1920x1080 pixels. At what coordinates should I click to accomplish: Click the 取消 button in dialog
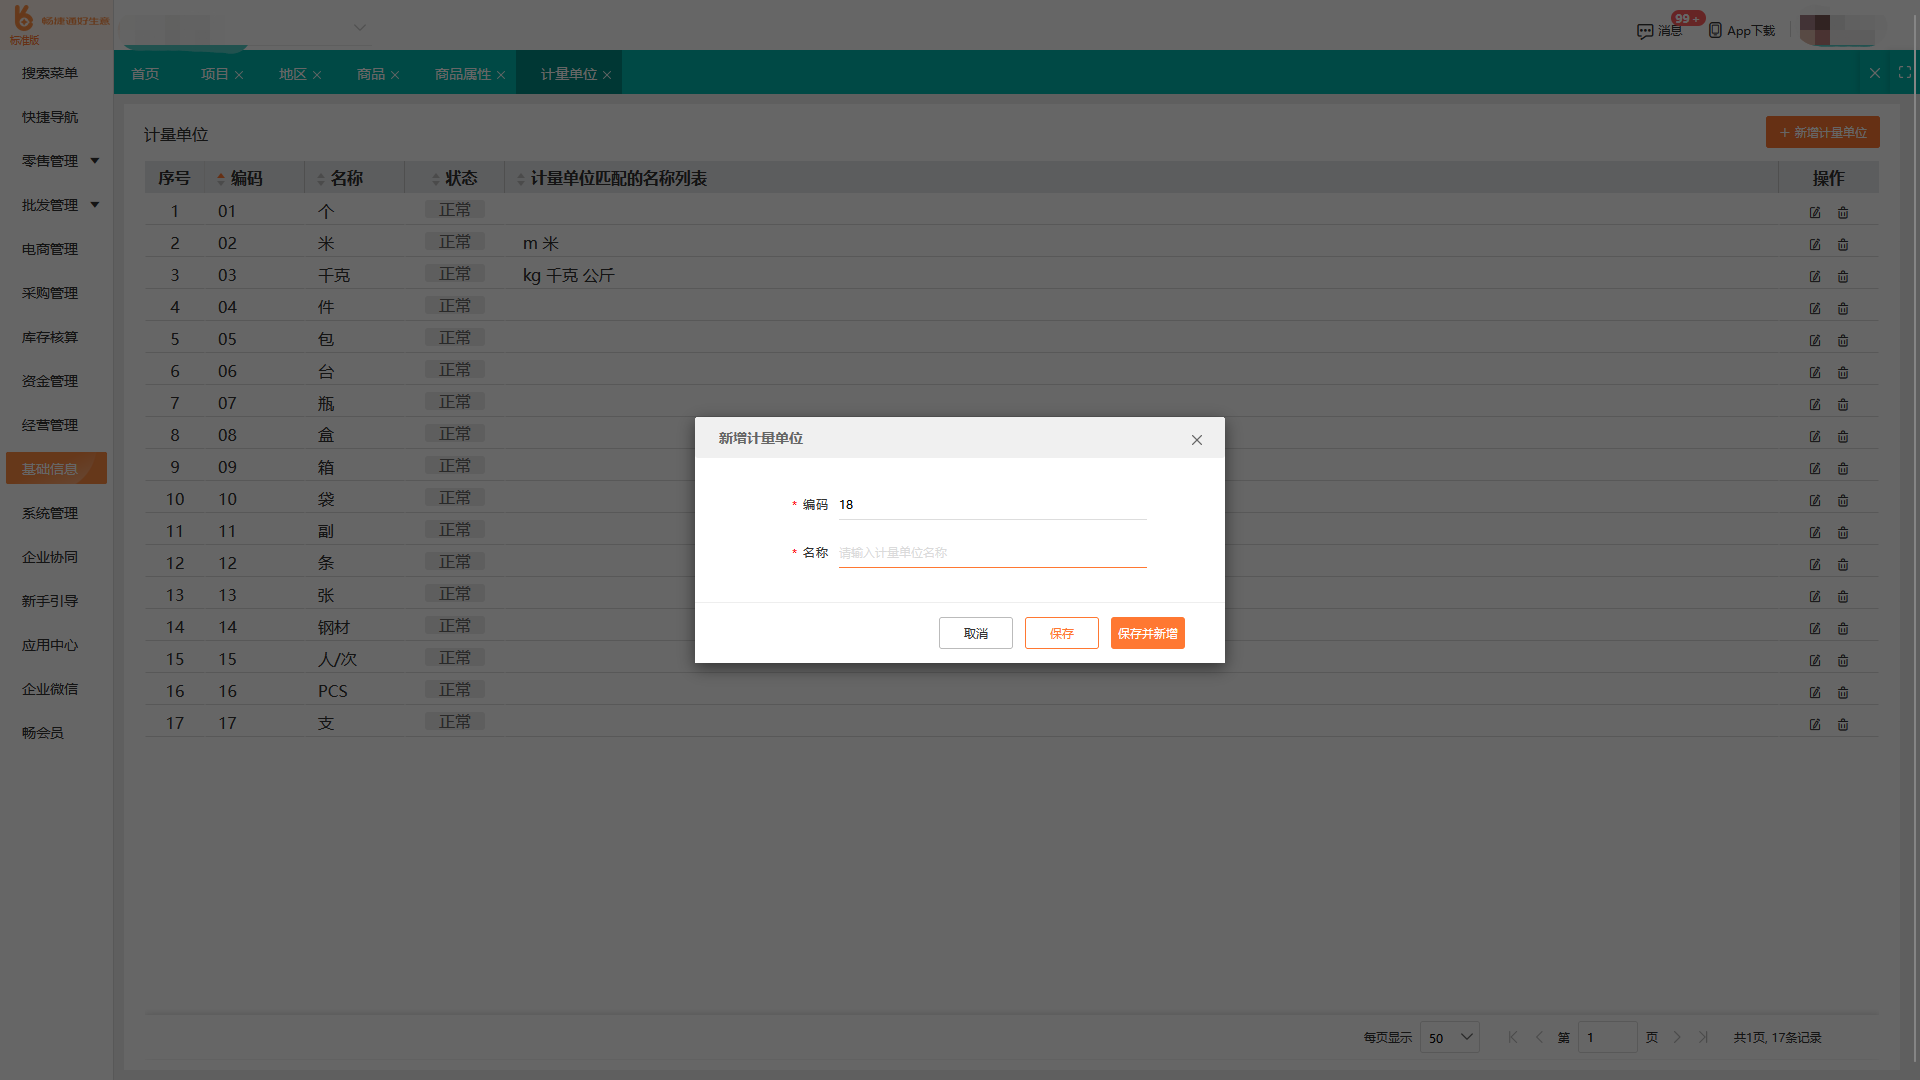(976, 633)
